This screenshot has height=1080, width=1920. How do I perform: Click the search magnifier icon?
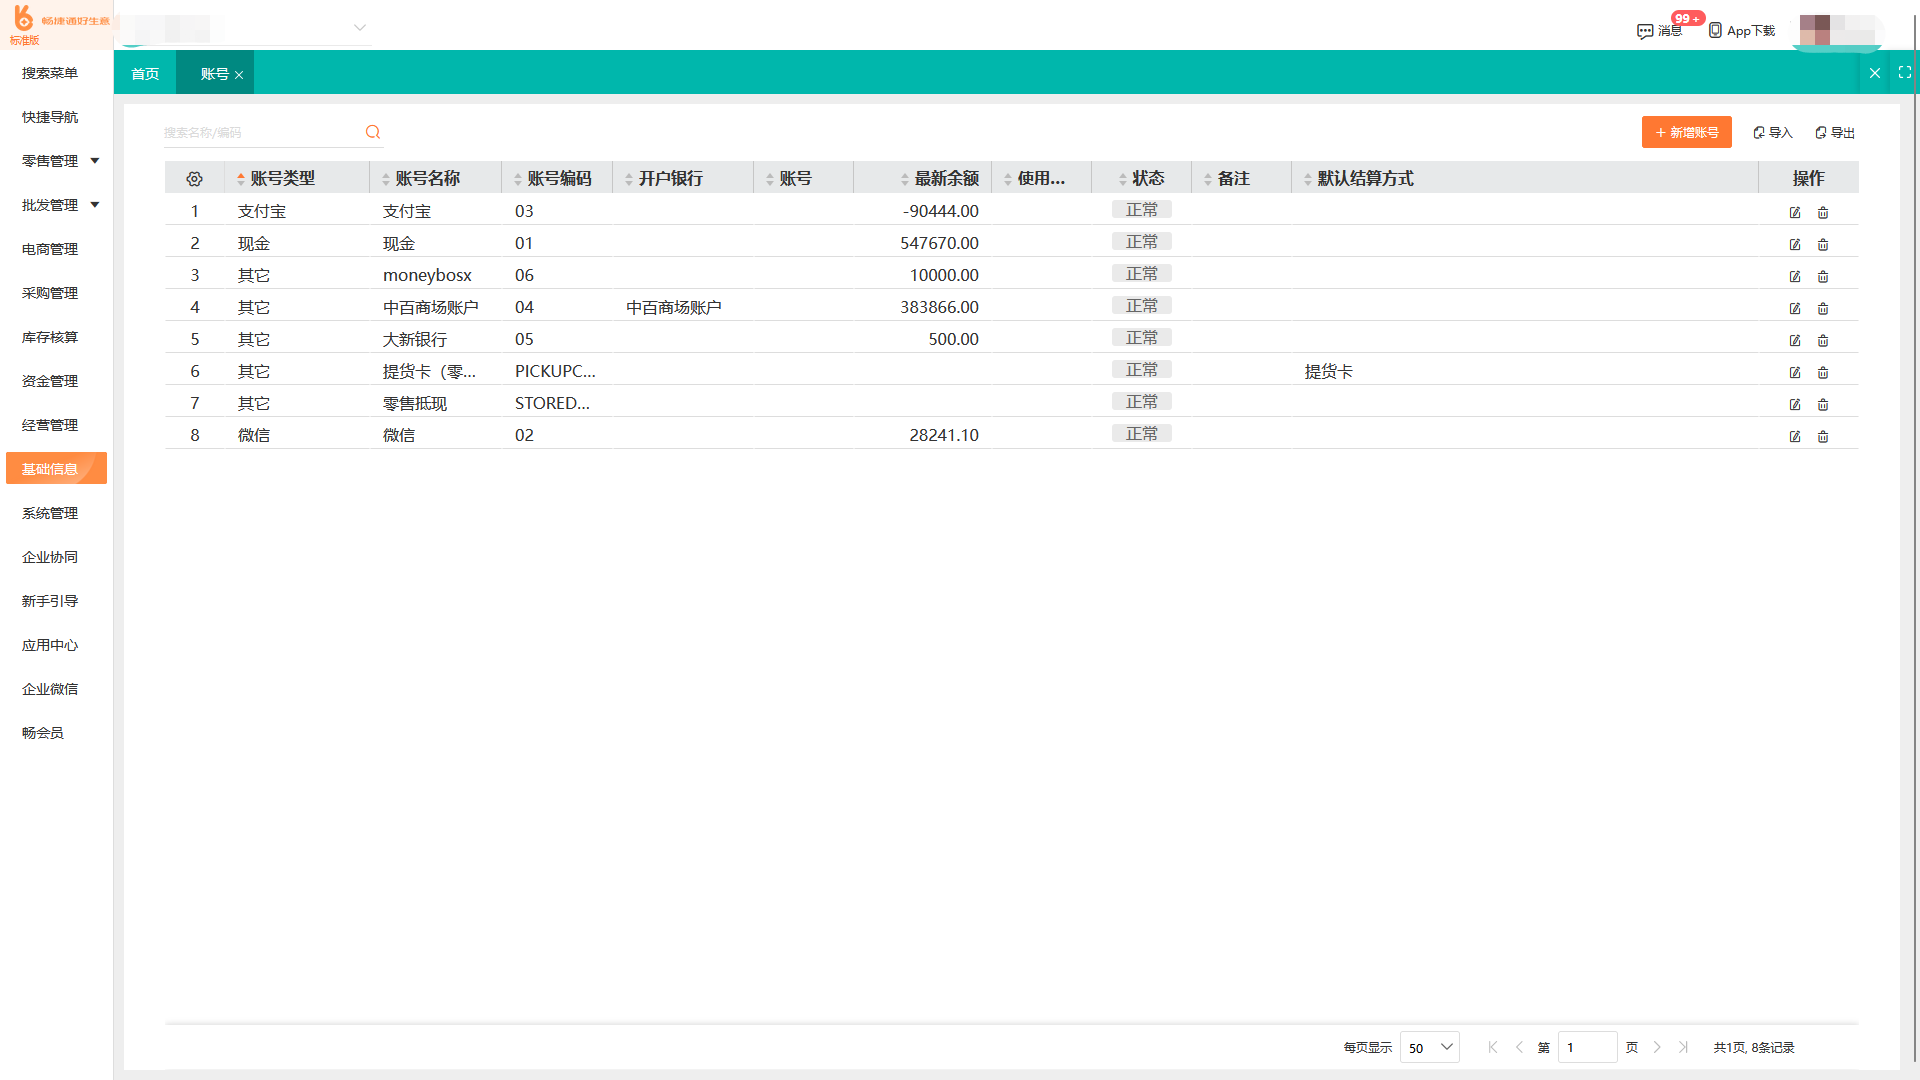(x=373, y=132)
